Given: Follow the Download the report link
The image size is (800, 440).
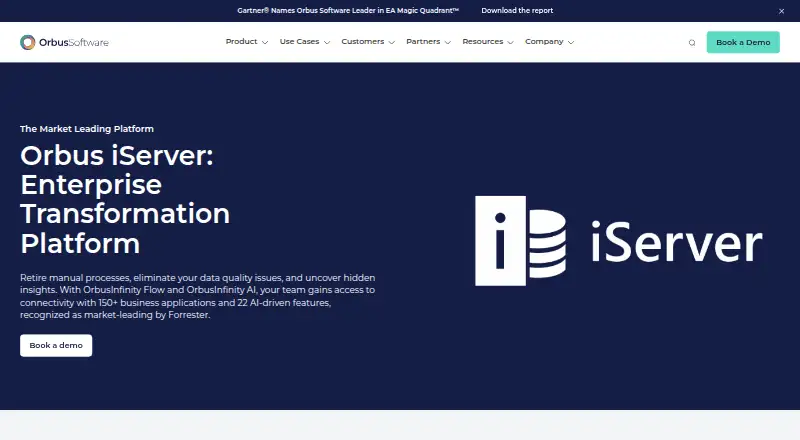Looking at the screenshot, I should click(517, 11).
